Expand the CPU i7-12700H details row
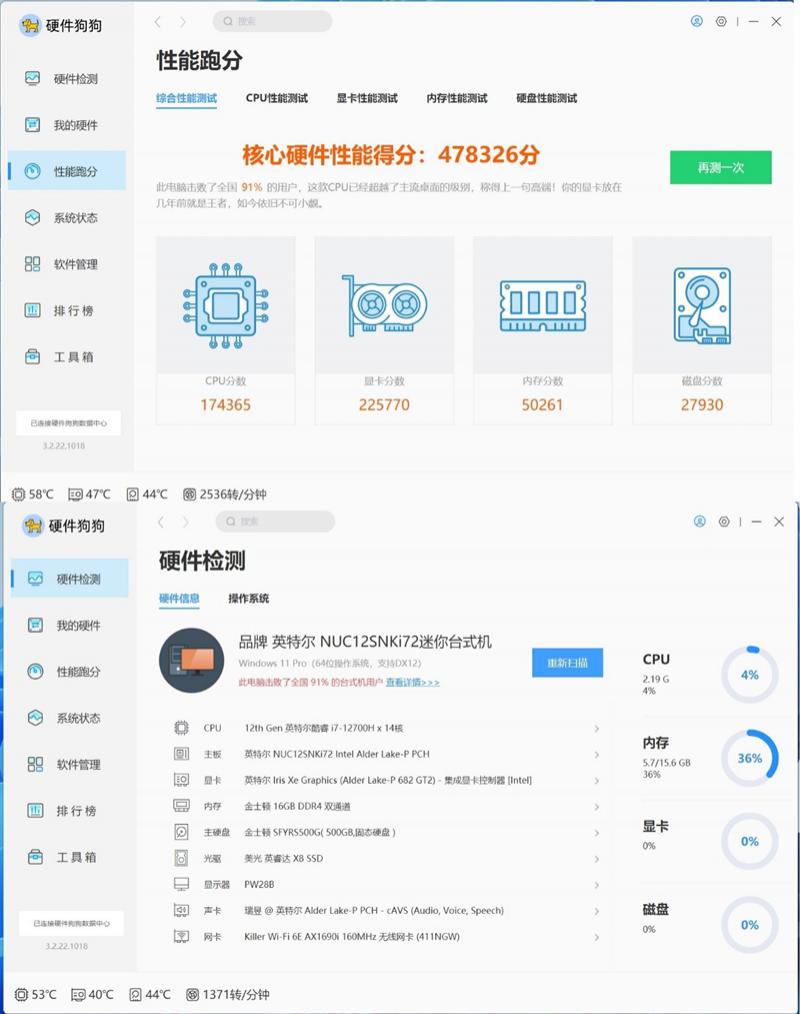This screenshot has width=800, height=1014. click(597, 729)
